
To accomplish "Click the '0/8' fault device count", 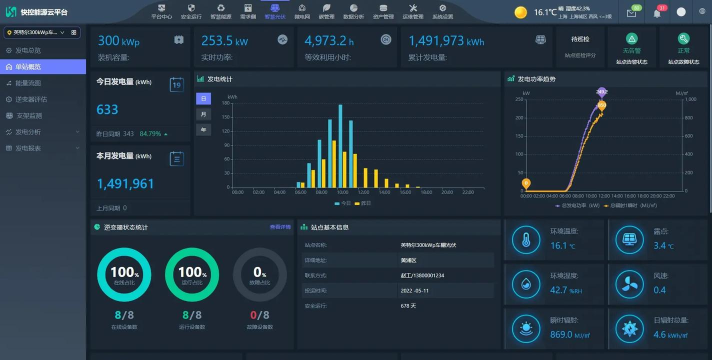I will [260, 315].
